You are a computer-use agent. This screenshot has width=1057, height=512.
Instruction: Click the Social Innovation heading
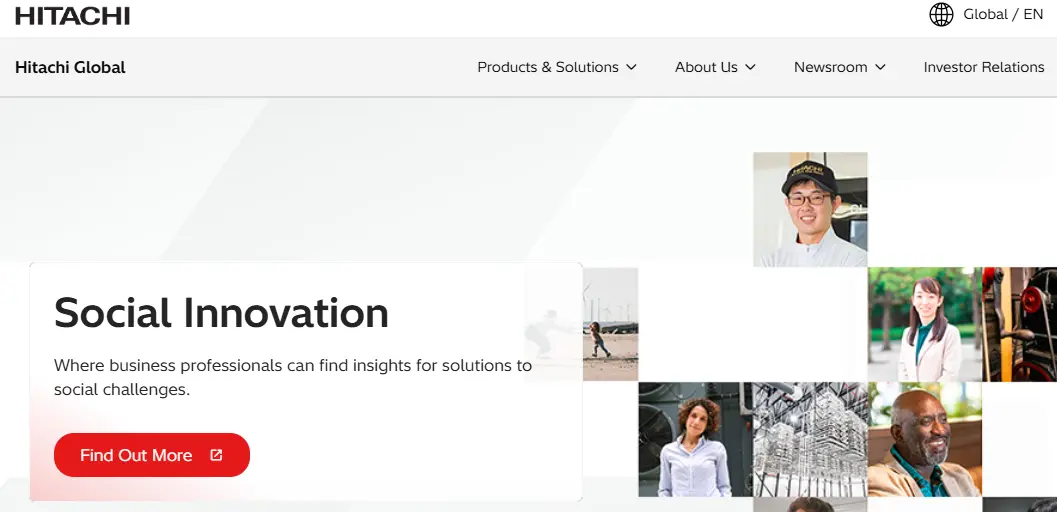(221, 313)
